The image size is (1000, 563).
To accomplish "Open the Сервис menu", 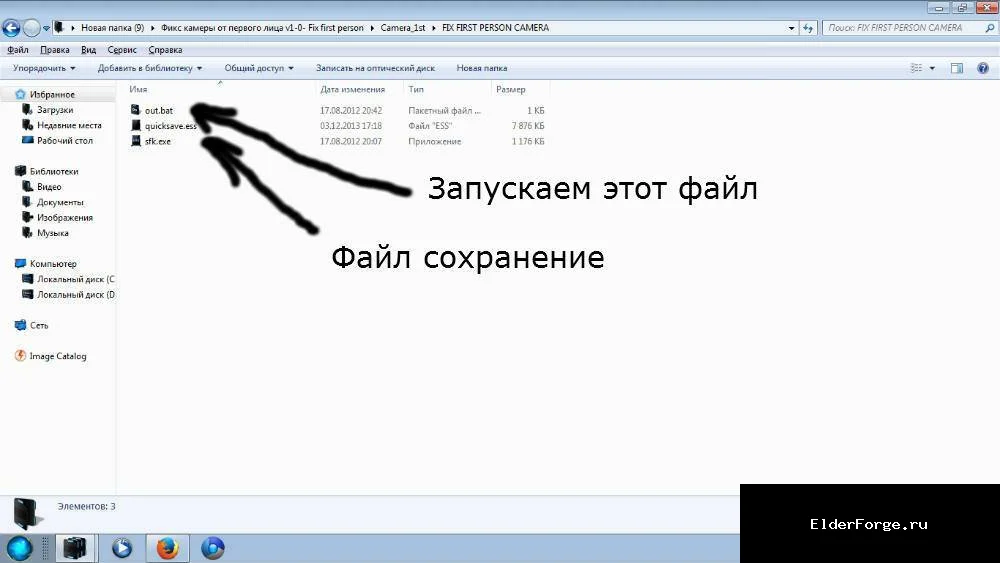I will 122,49.
